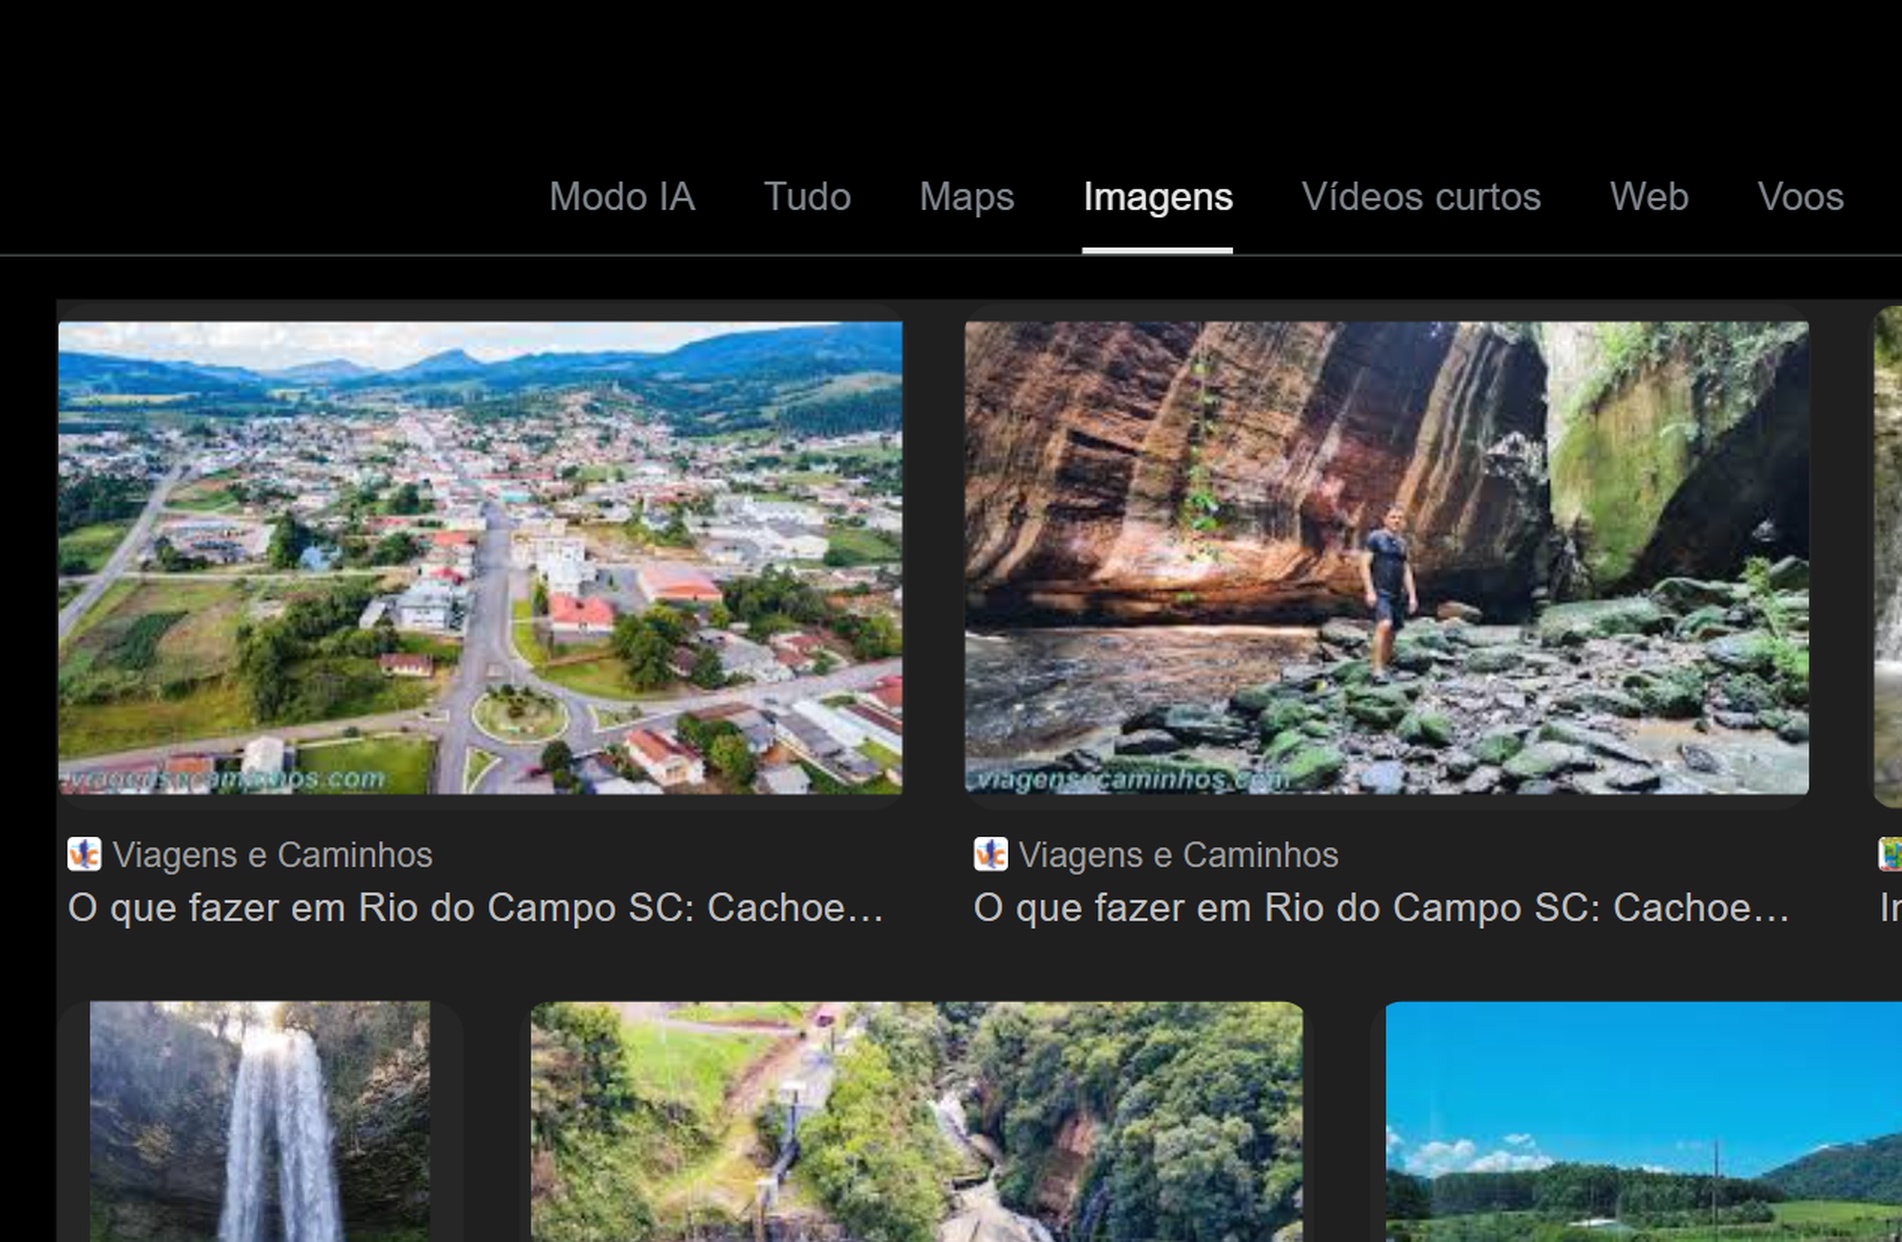The width and height of the screenshot is (1902, 1242).
Task: Open the aerial forest and river thumbnail
Action: [x=916, y=1120]
